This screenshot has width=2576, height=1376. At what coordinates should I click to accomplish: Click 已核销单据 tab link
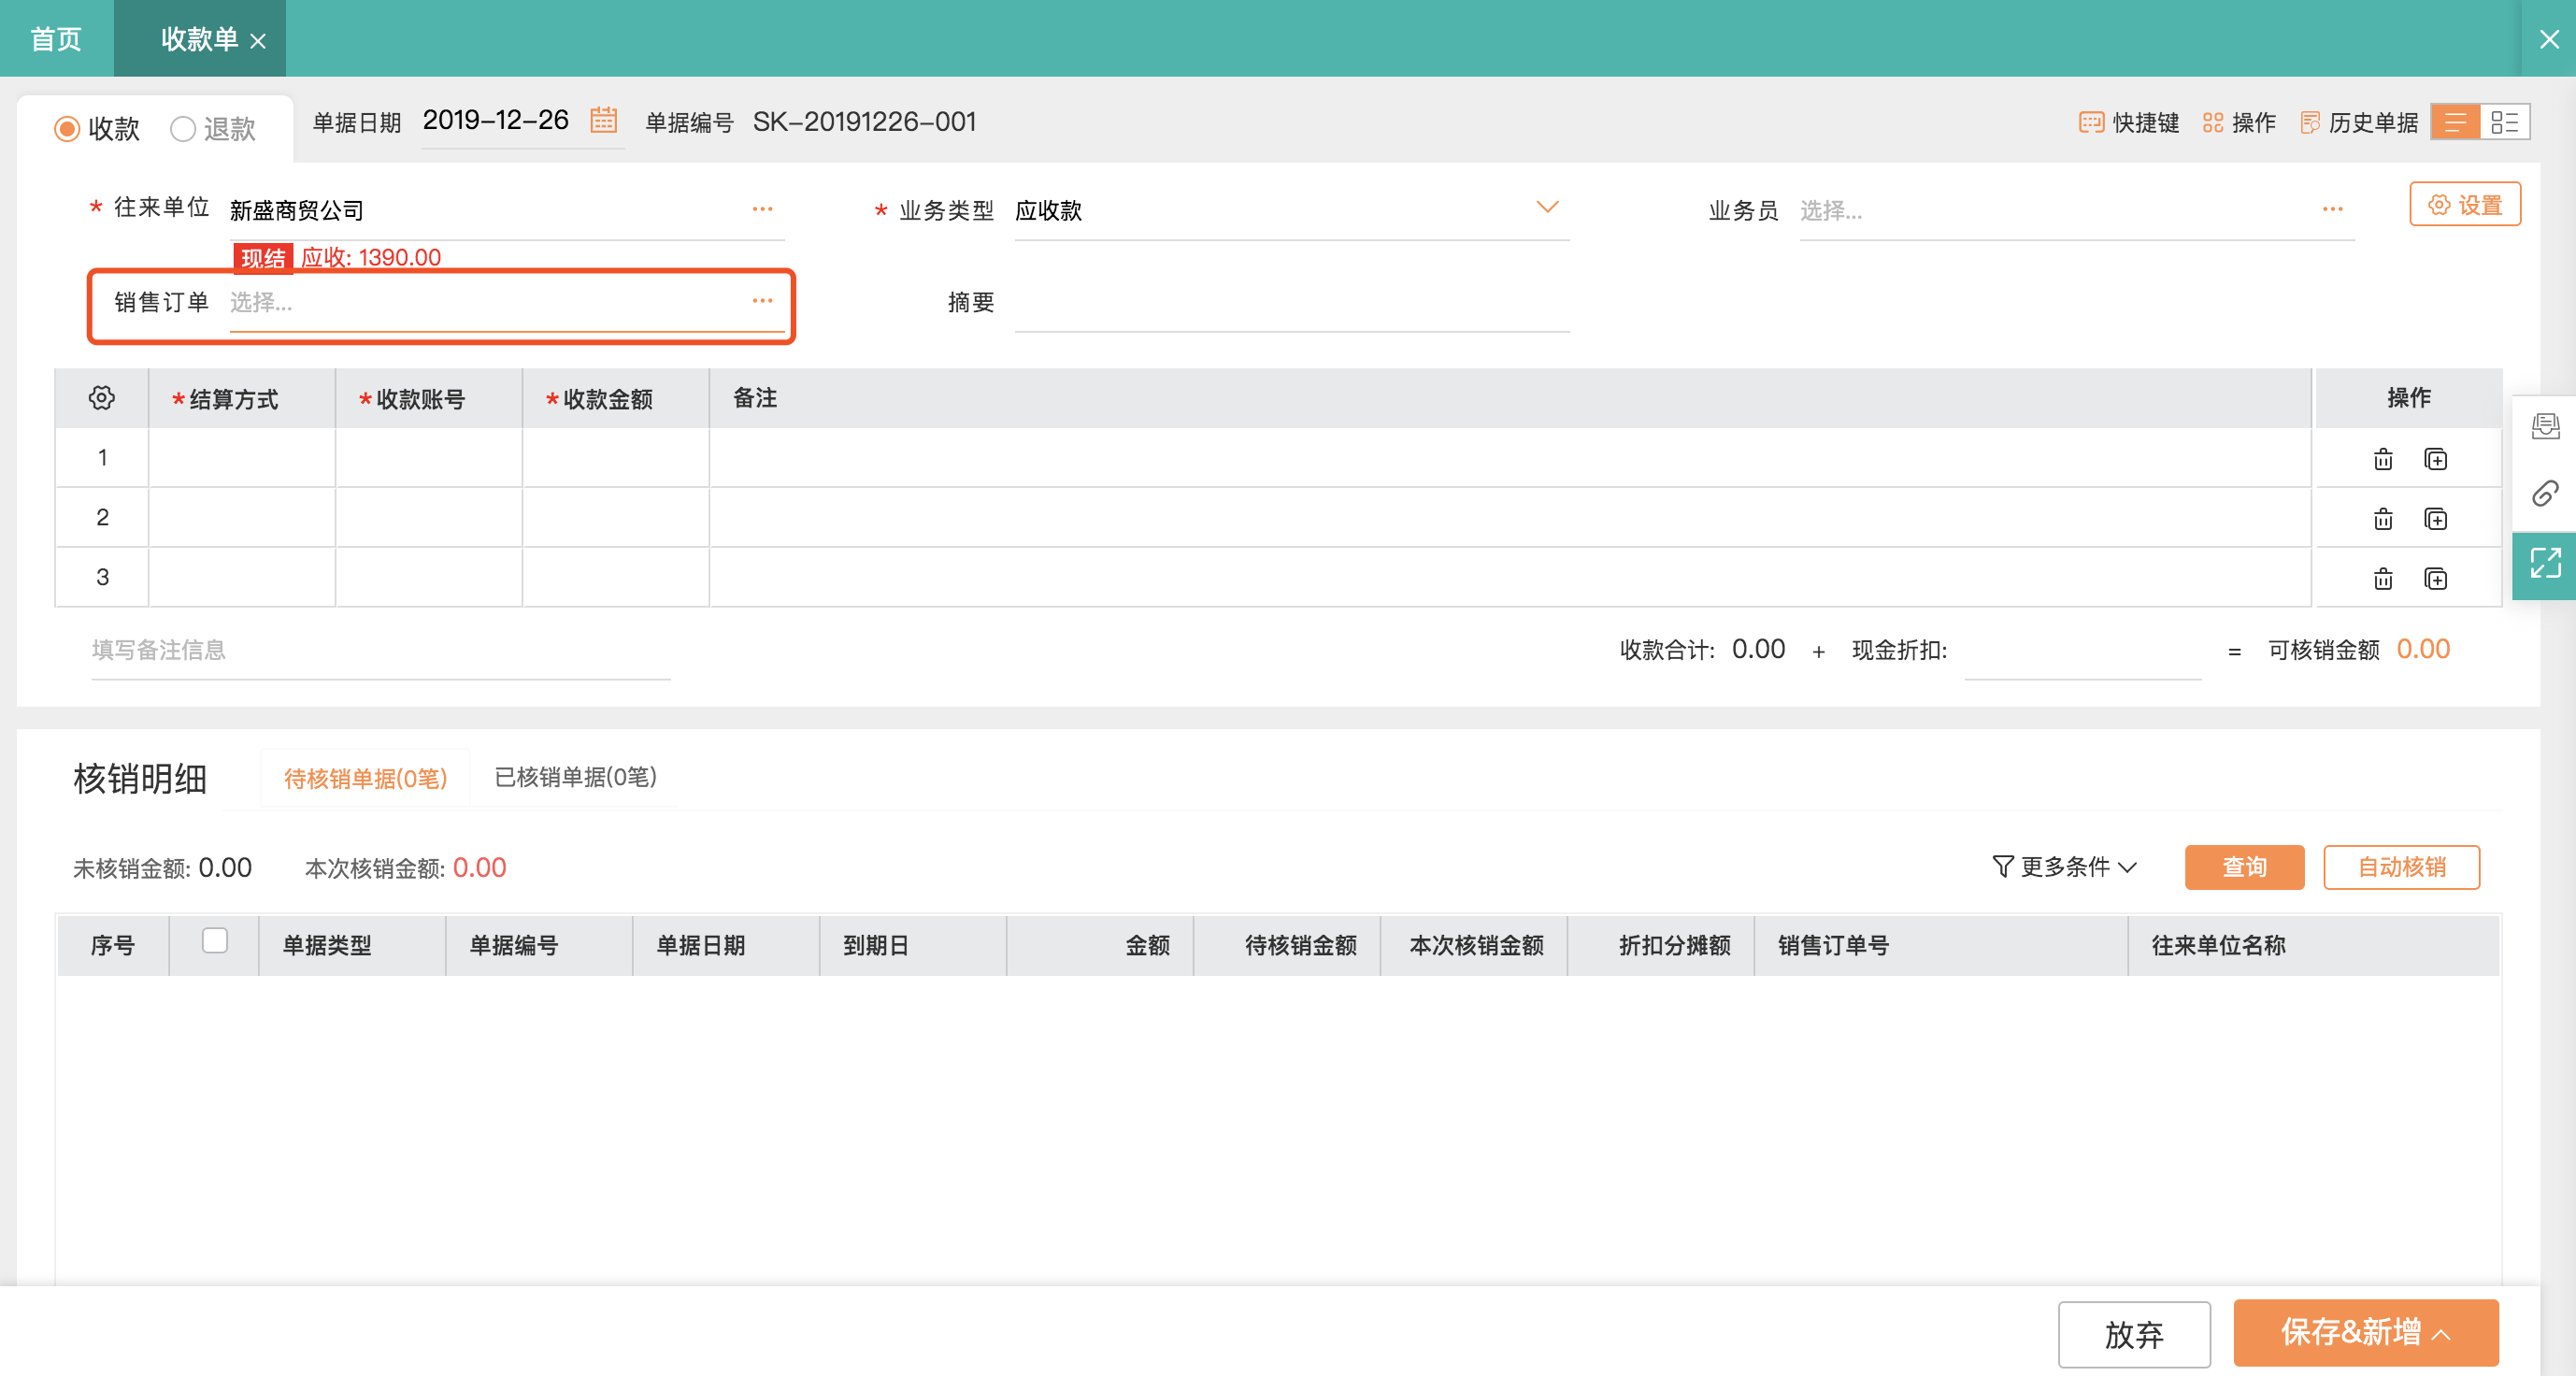[x=578, y=779]
